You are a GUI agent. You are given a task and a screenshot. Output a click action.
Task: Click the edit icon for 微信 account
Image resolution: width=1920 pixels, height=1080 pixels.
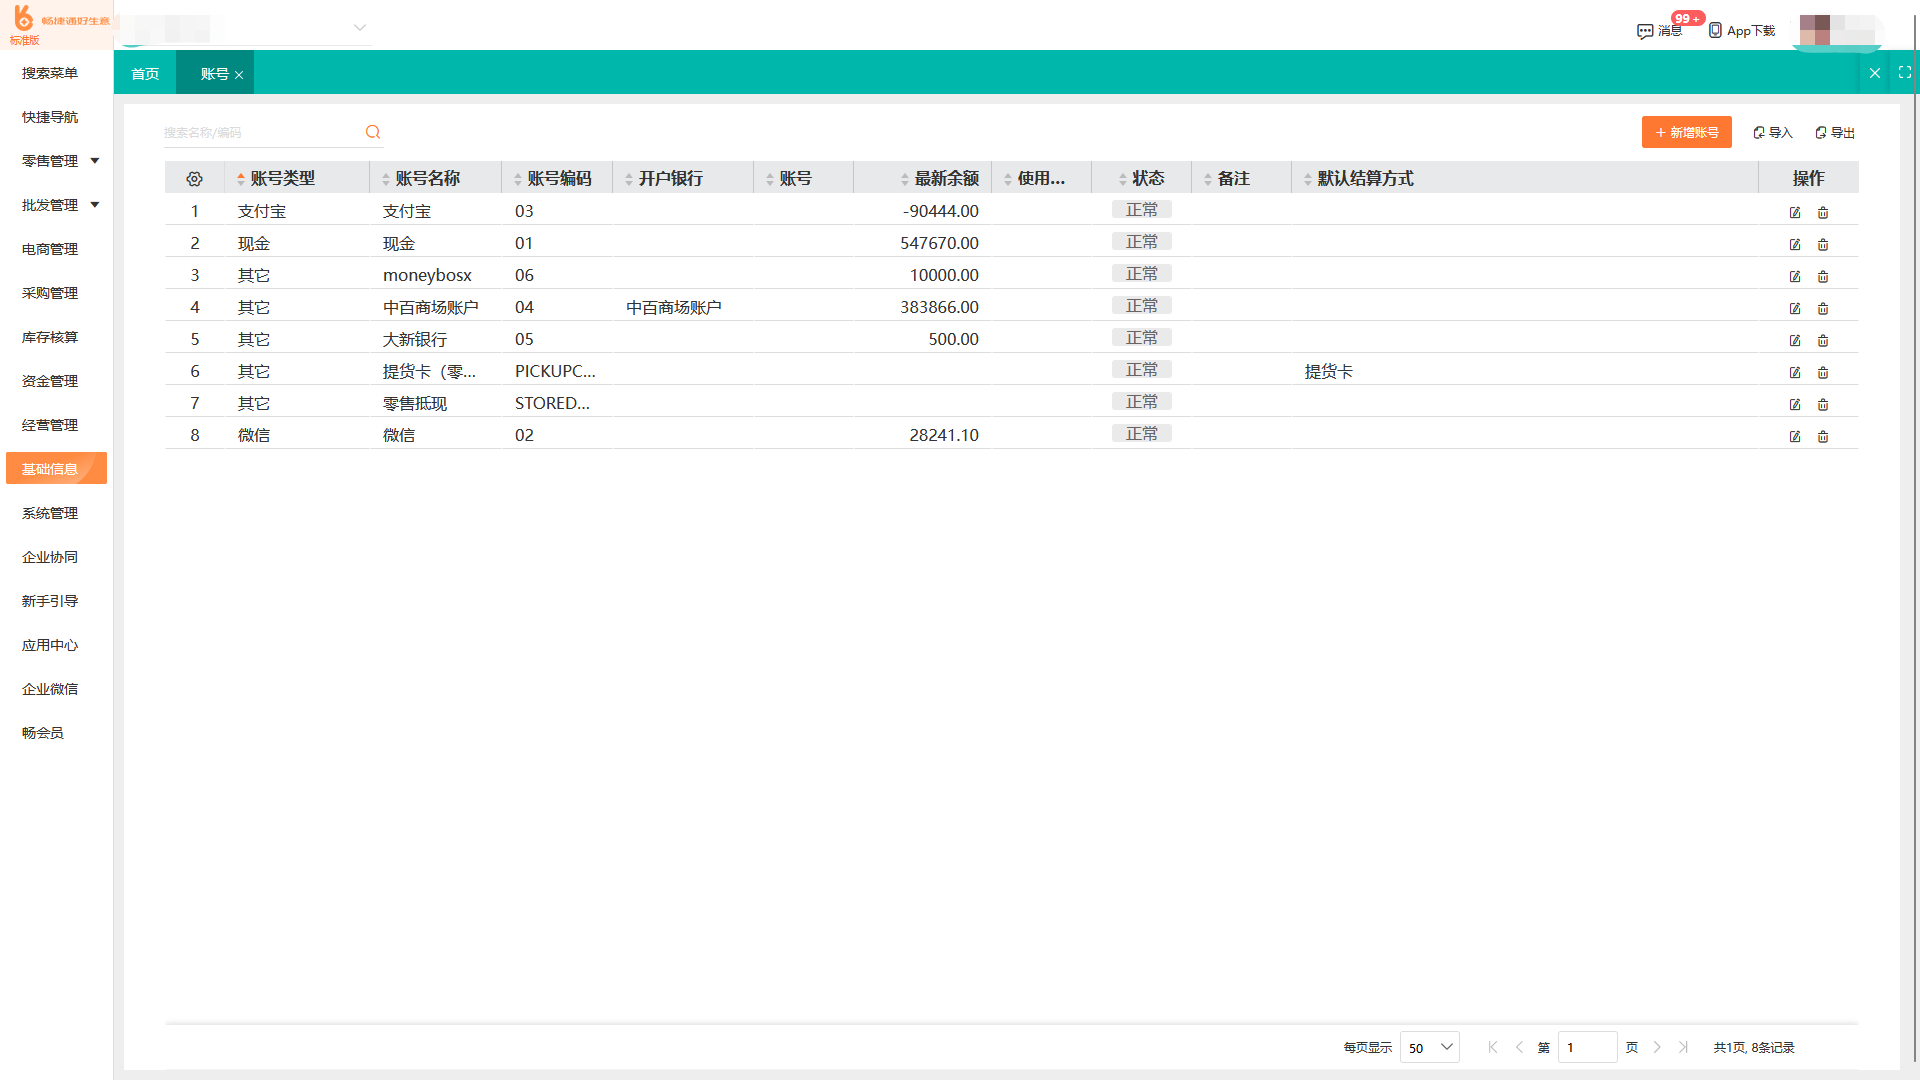click(x=1795, y=434)
